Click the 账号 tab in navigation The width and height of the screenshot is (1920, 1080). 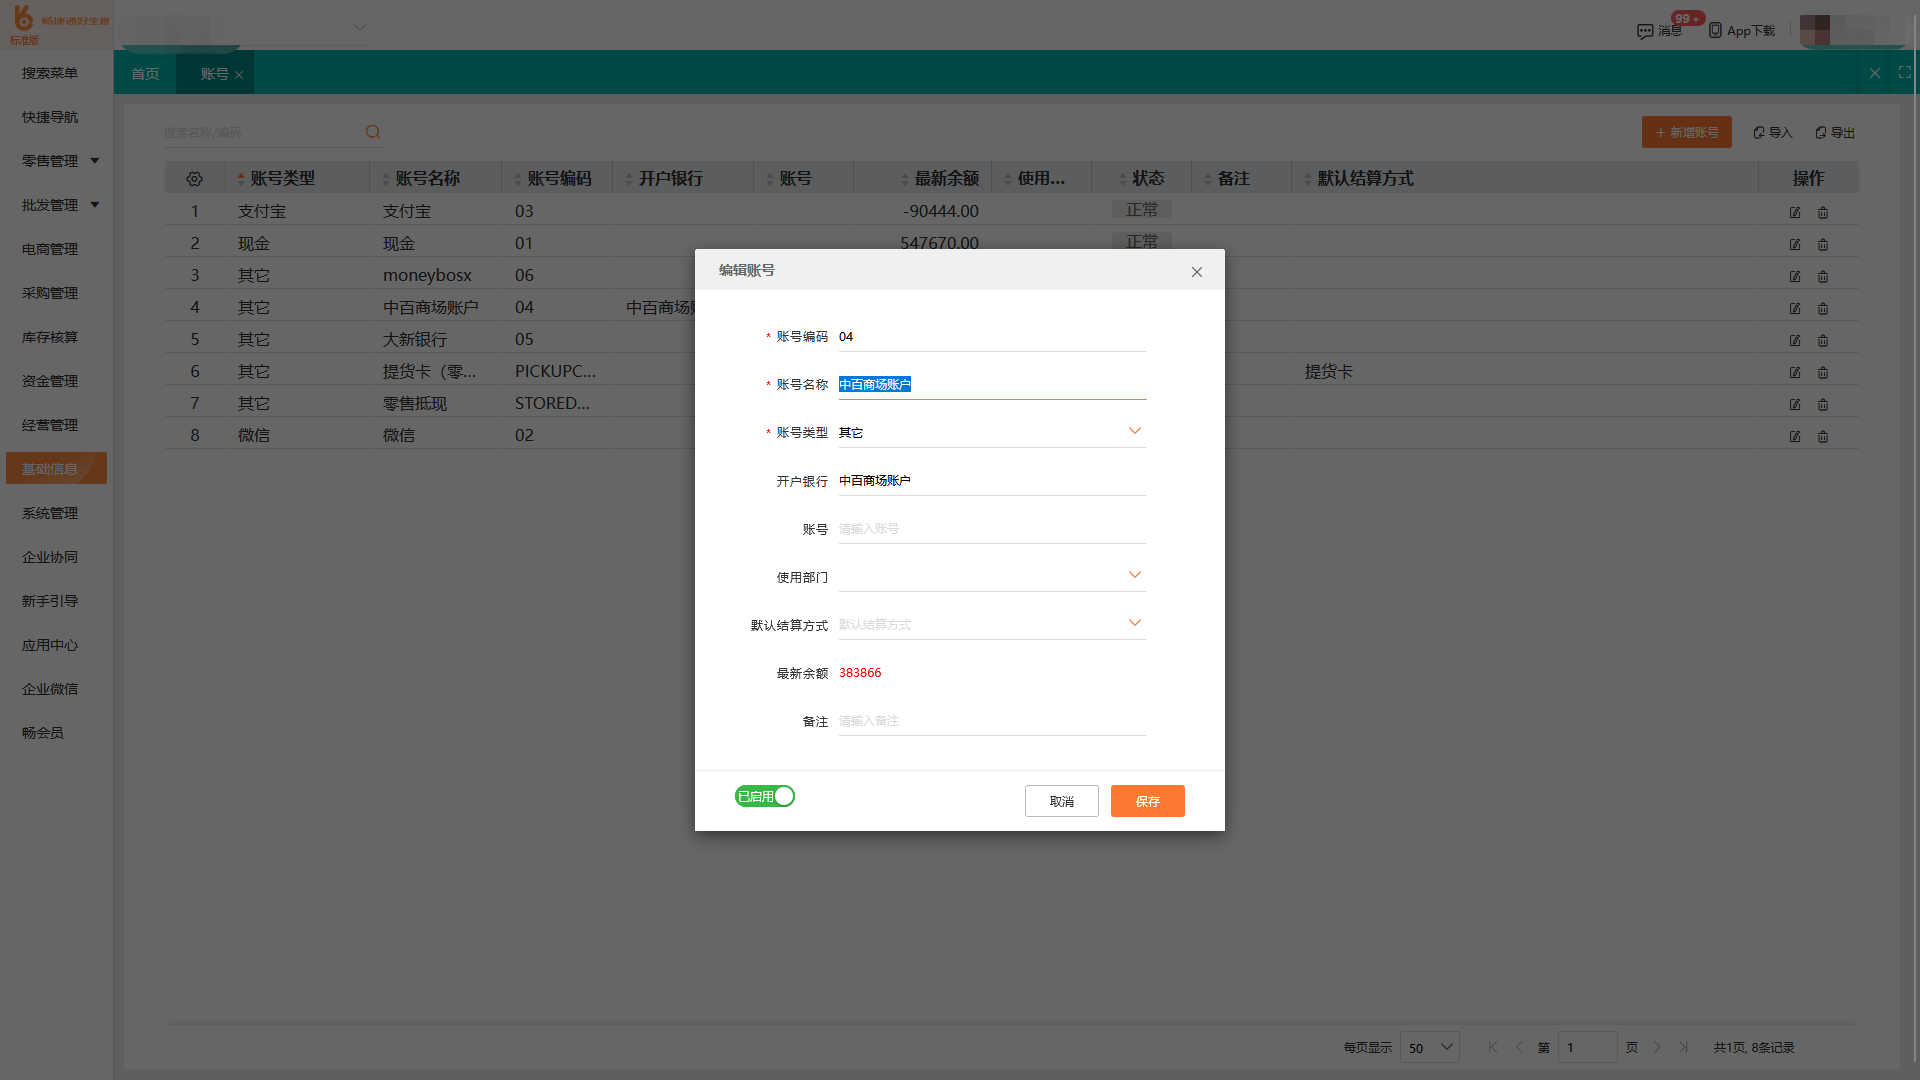tap(214, 74)
